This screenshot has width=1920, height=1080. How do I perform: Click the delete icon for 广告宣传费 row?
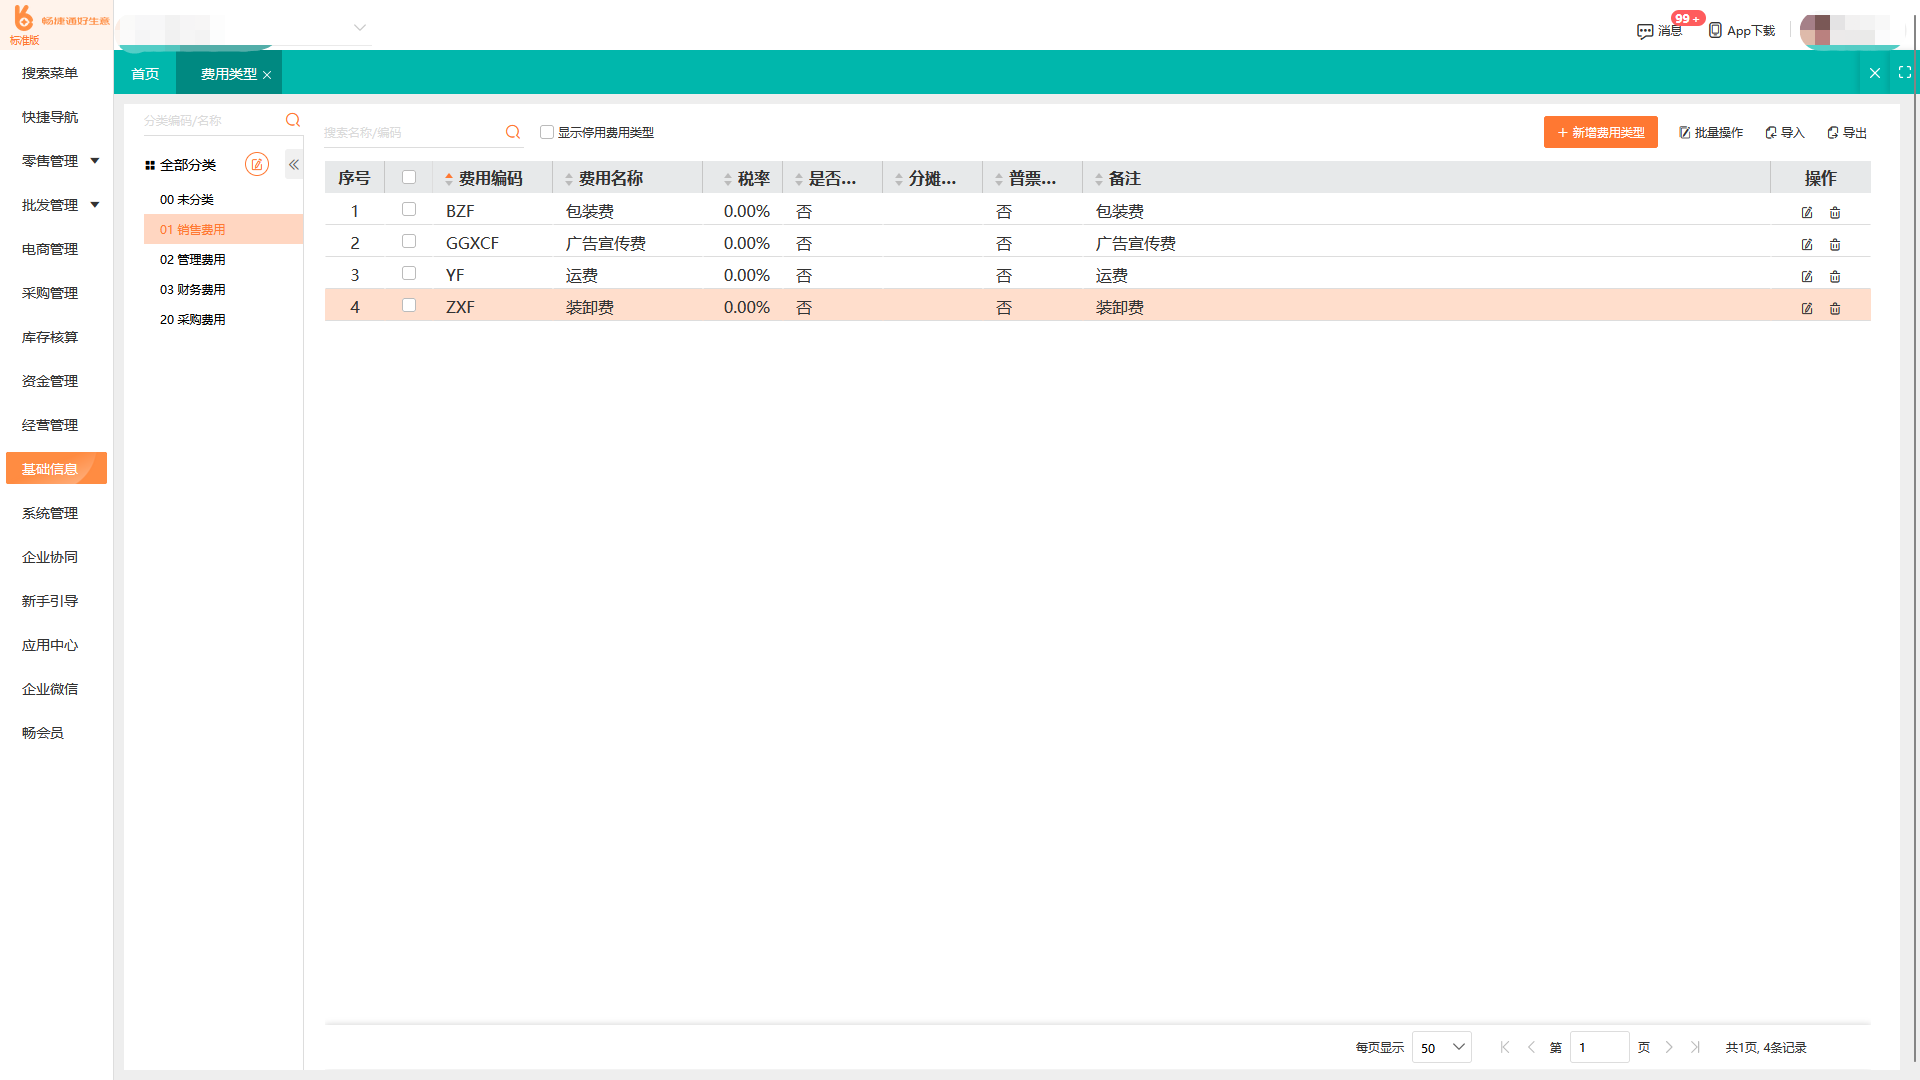[x=1836, y=244]
